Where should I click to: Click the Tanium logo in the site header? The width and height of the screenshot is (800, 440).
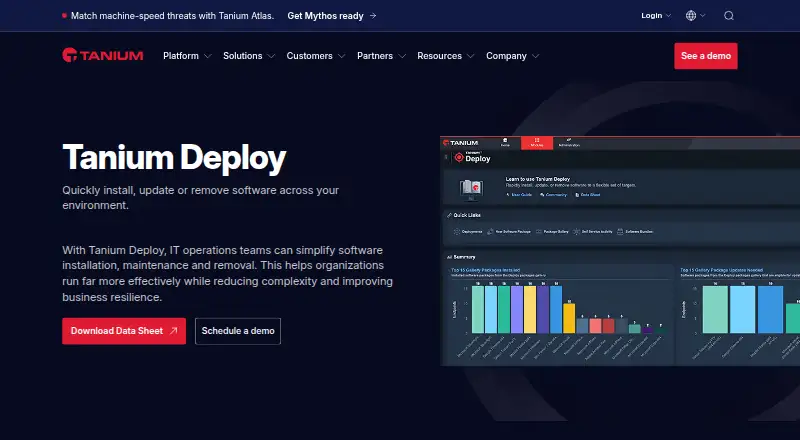pyautogui.click(x=103, y=56)
